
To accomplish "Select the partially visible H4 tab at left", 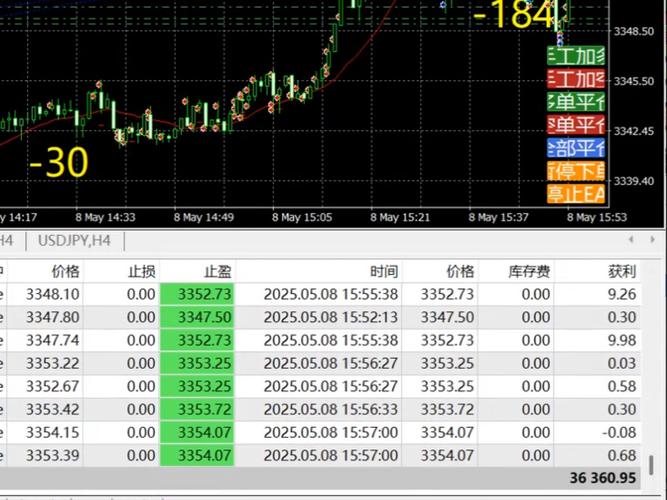I will point(8,240).
